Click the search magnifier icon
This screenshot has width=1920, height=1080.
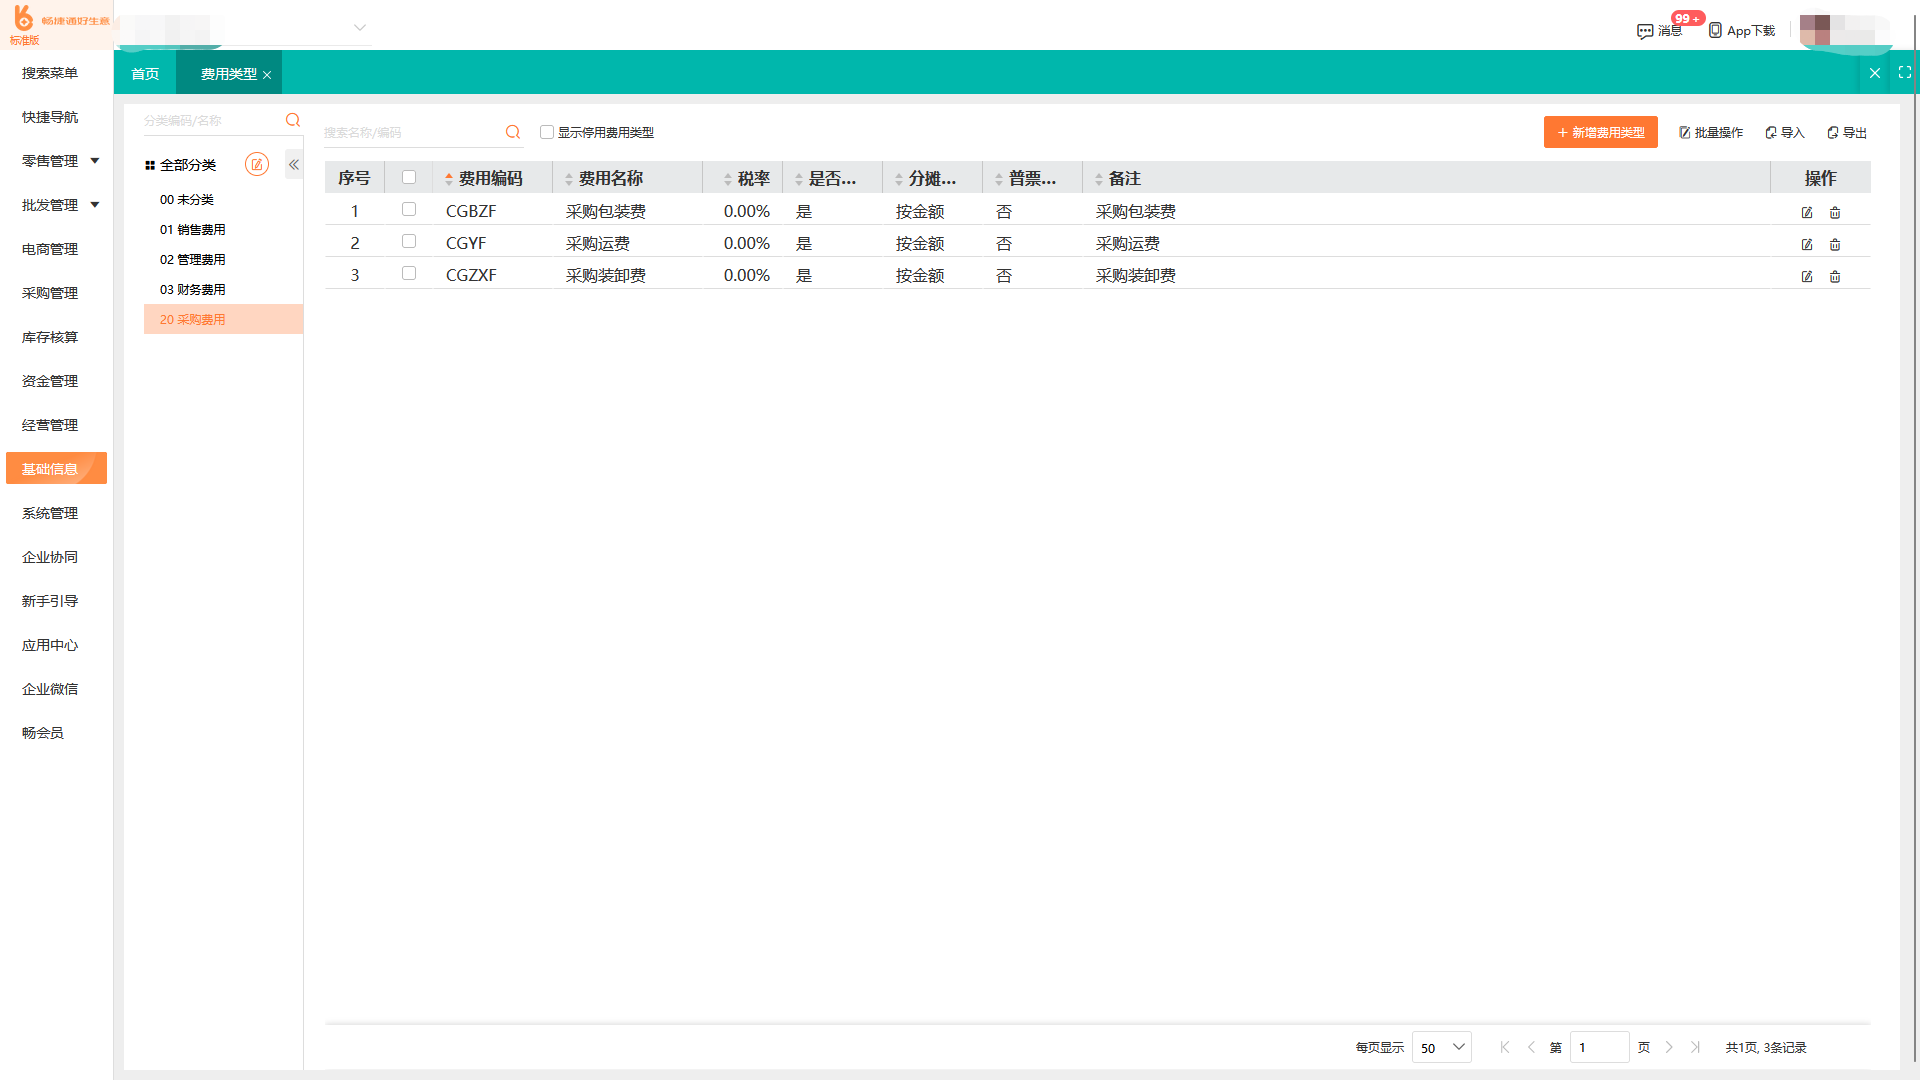293,120
